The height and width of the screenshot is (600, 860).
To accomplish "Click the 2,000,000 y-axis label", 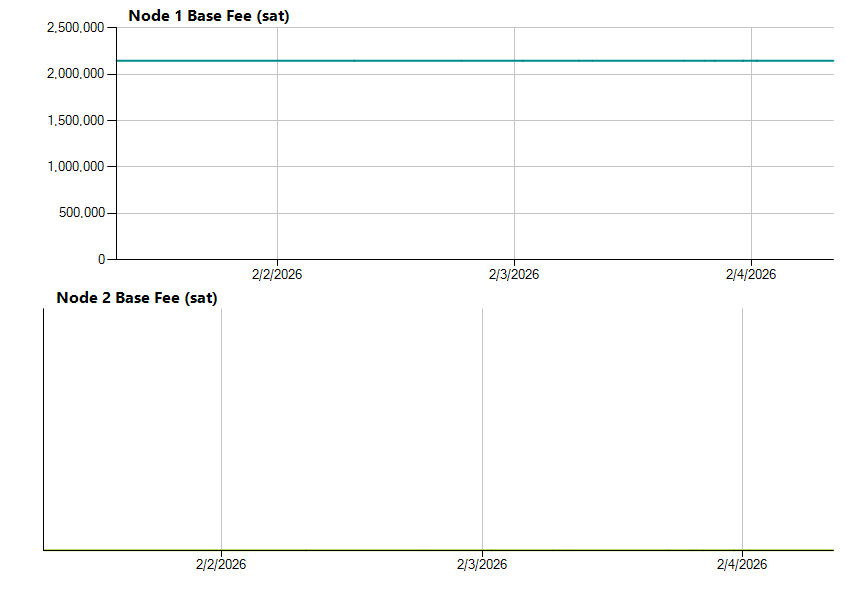I will click(76, 74).
